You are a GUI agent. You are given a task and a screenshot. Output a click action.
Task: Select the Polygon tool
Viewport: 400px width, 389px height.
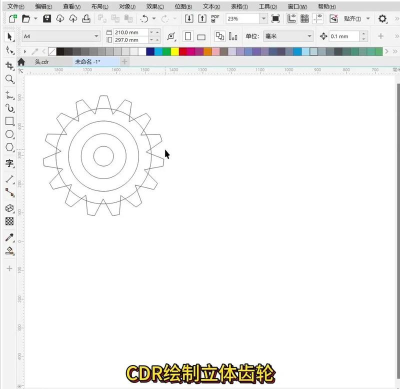(10, 147)
